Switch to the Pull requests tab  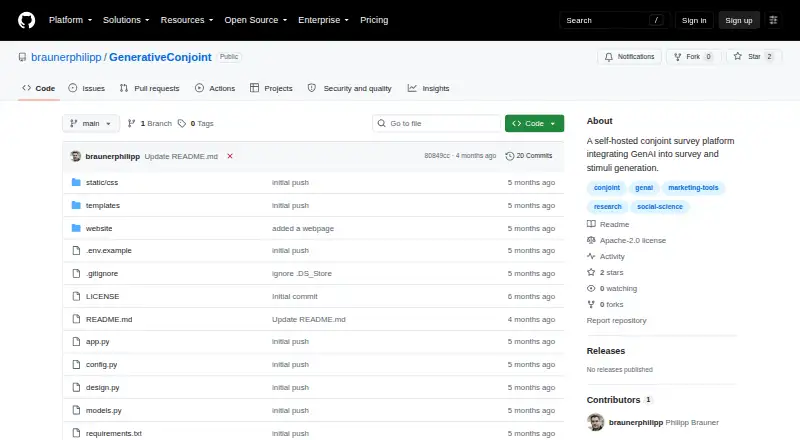point(149,88)
